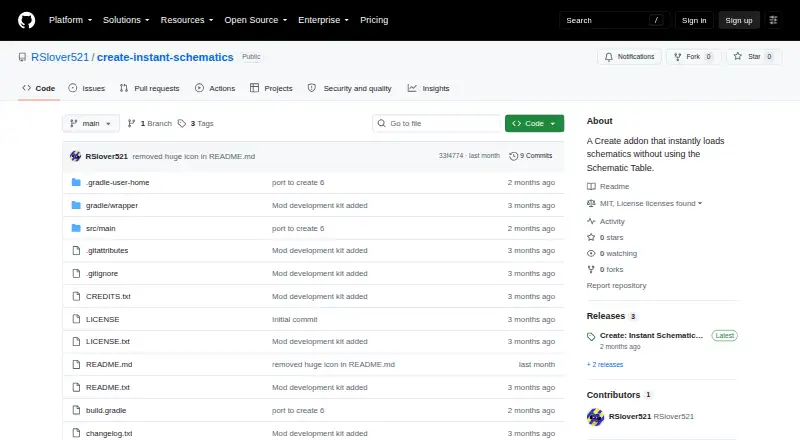
Task: Click the star icon next to Star
Action: [738, 57]
